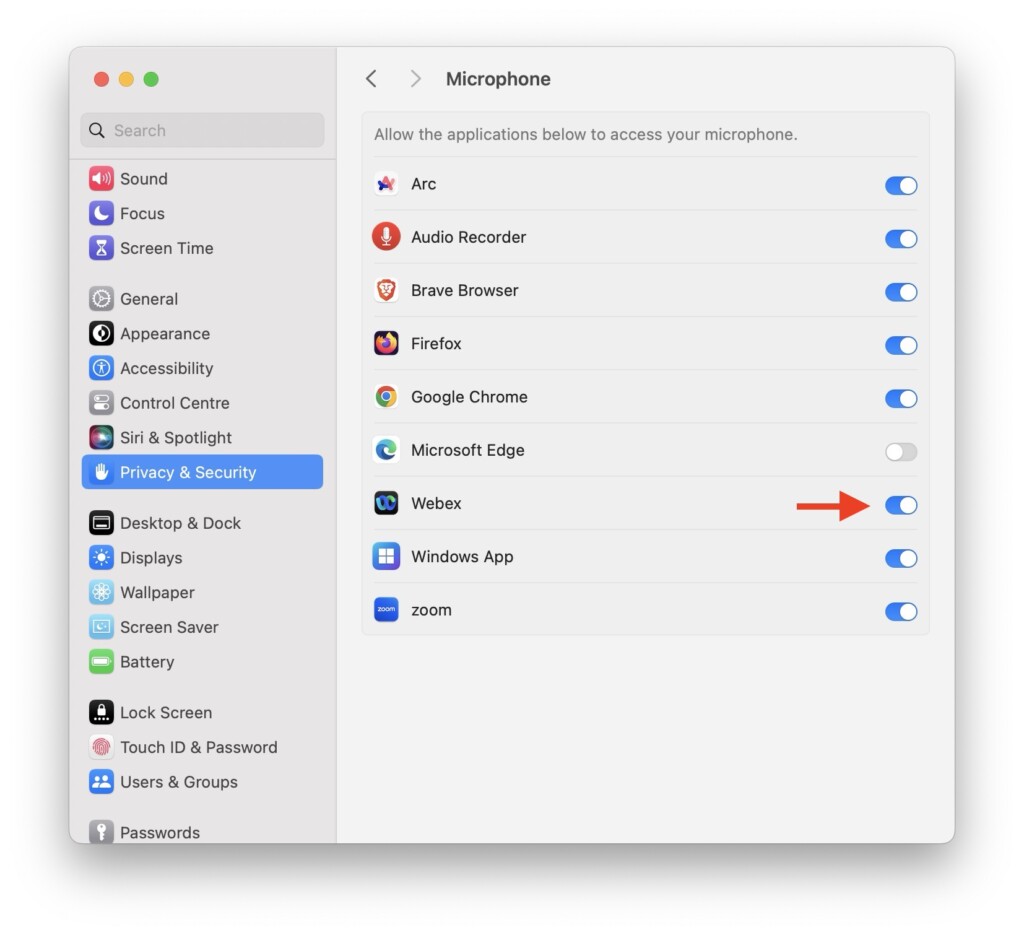The image size is (1024, 935).
Task: Click the search magnifier icon
Action: tap(97, 130)
